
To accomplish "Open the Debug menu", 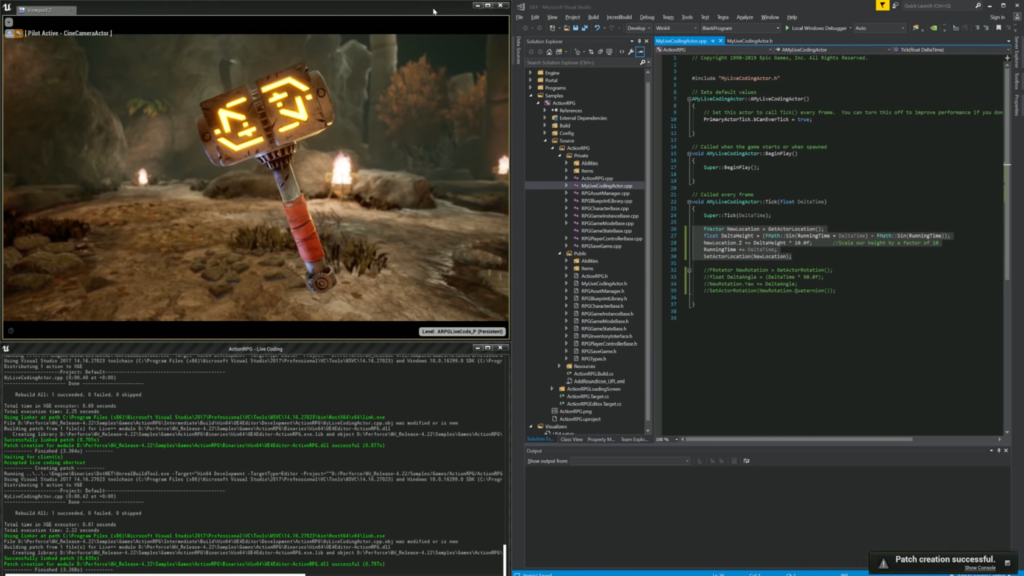I will coord(646,17).
